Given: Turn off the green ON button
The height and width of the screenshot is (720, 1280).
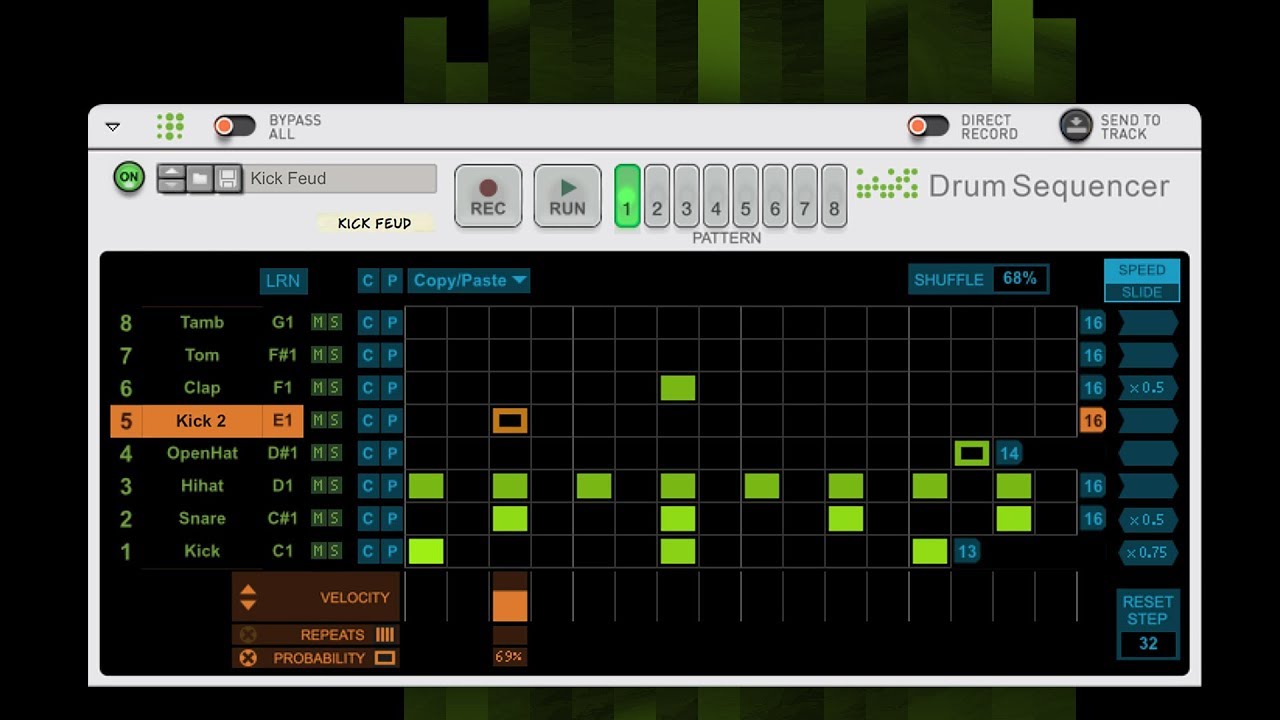Looking at the screenshot, I should tap(129, 178).
